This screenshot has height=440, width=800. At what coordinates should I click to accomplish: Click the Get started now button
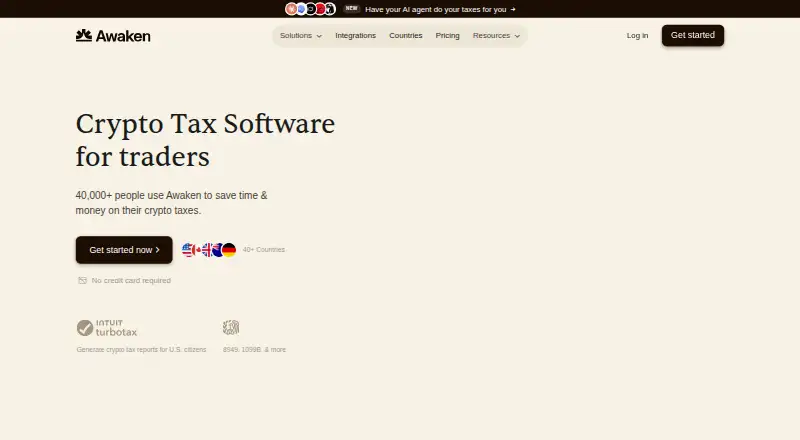point(124,250)
